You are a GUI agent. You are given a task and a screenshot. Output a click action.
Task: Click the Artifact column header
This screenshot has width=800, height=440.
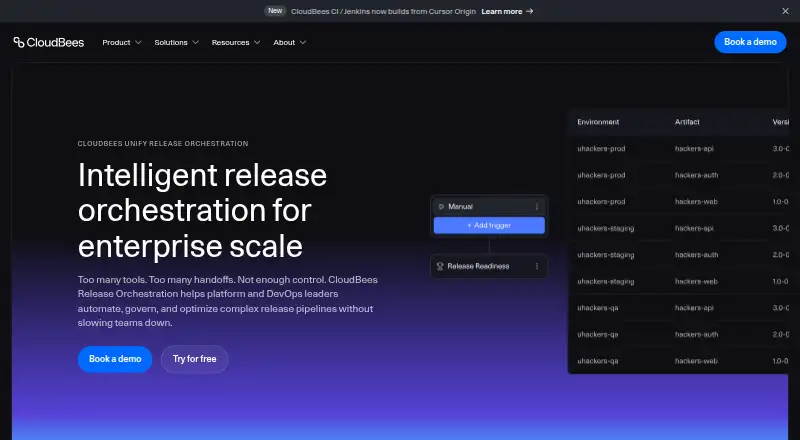coord(687,122)
